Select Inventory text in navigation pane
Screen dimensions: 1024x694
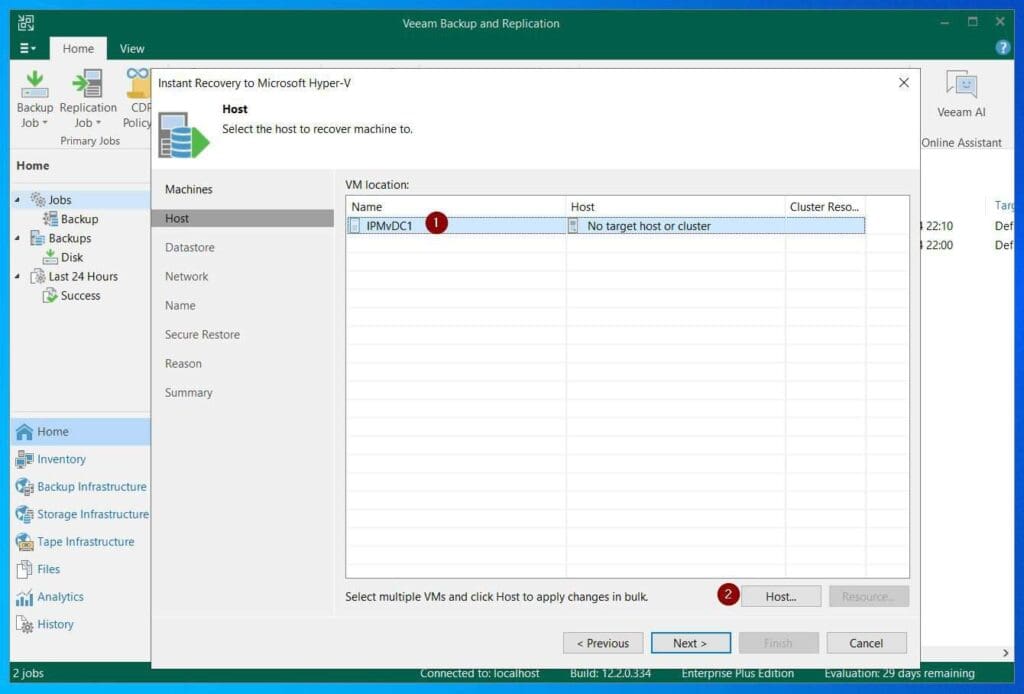tap(61, 459)
